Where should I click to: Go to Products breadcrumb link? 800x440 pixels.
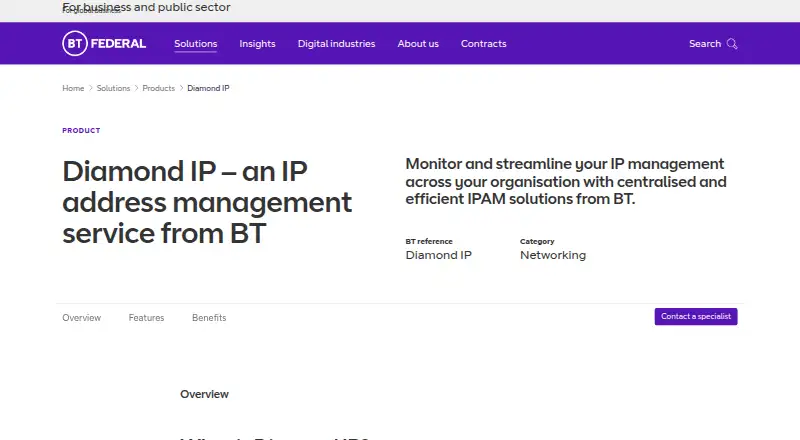(x=158, y=88)
